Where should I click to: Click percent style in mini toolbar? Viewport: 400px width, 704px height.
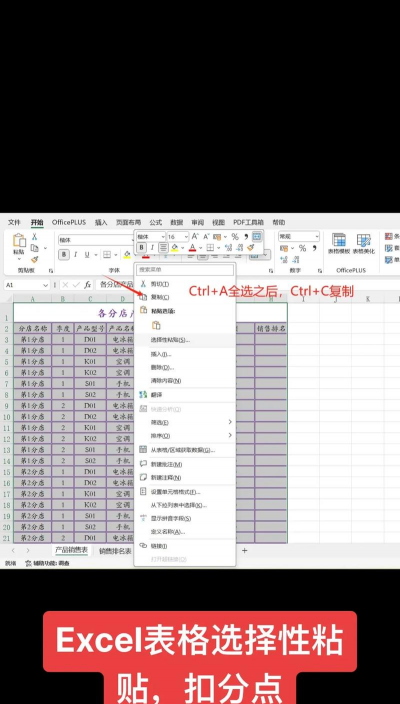point(235,236)
